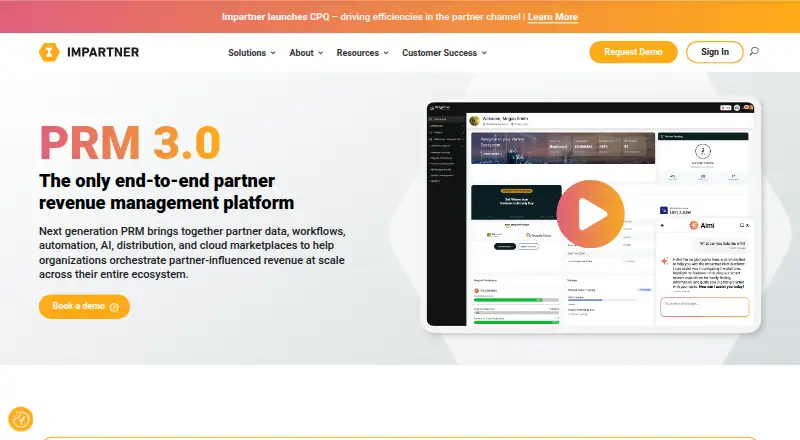Click the Sign In button
The width and height of the screenshot is (800, 440).
[714, 52]
